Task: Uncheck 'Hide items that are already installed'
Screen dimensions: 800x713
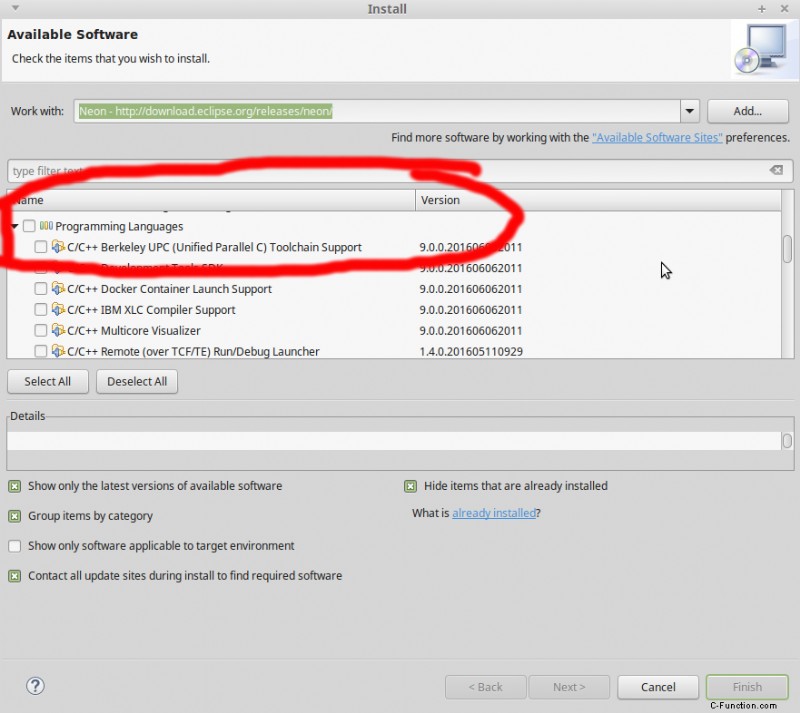Action: point(410,487)
